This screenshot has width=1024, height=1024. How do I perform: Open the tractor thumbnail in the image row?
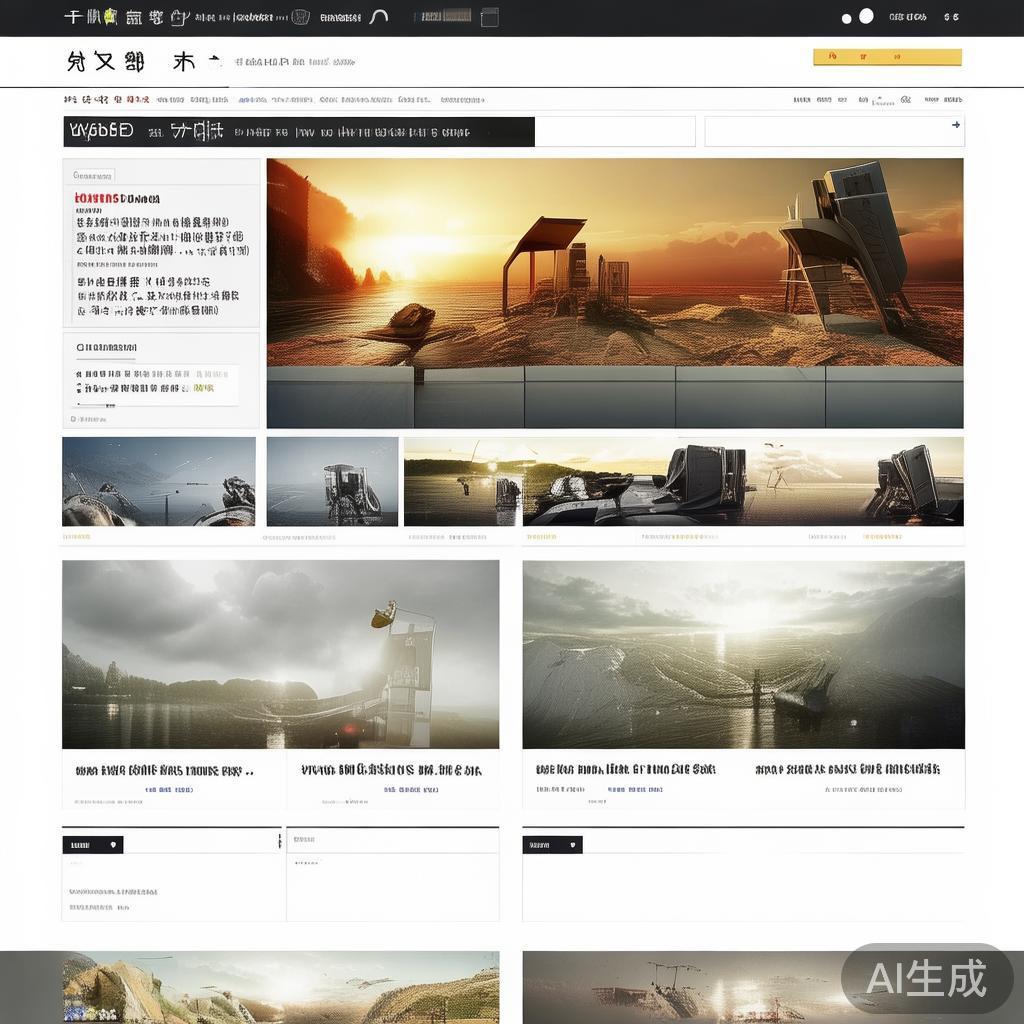click(x=332, y=481)
